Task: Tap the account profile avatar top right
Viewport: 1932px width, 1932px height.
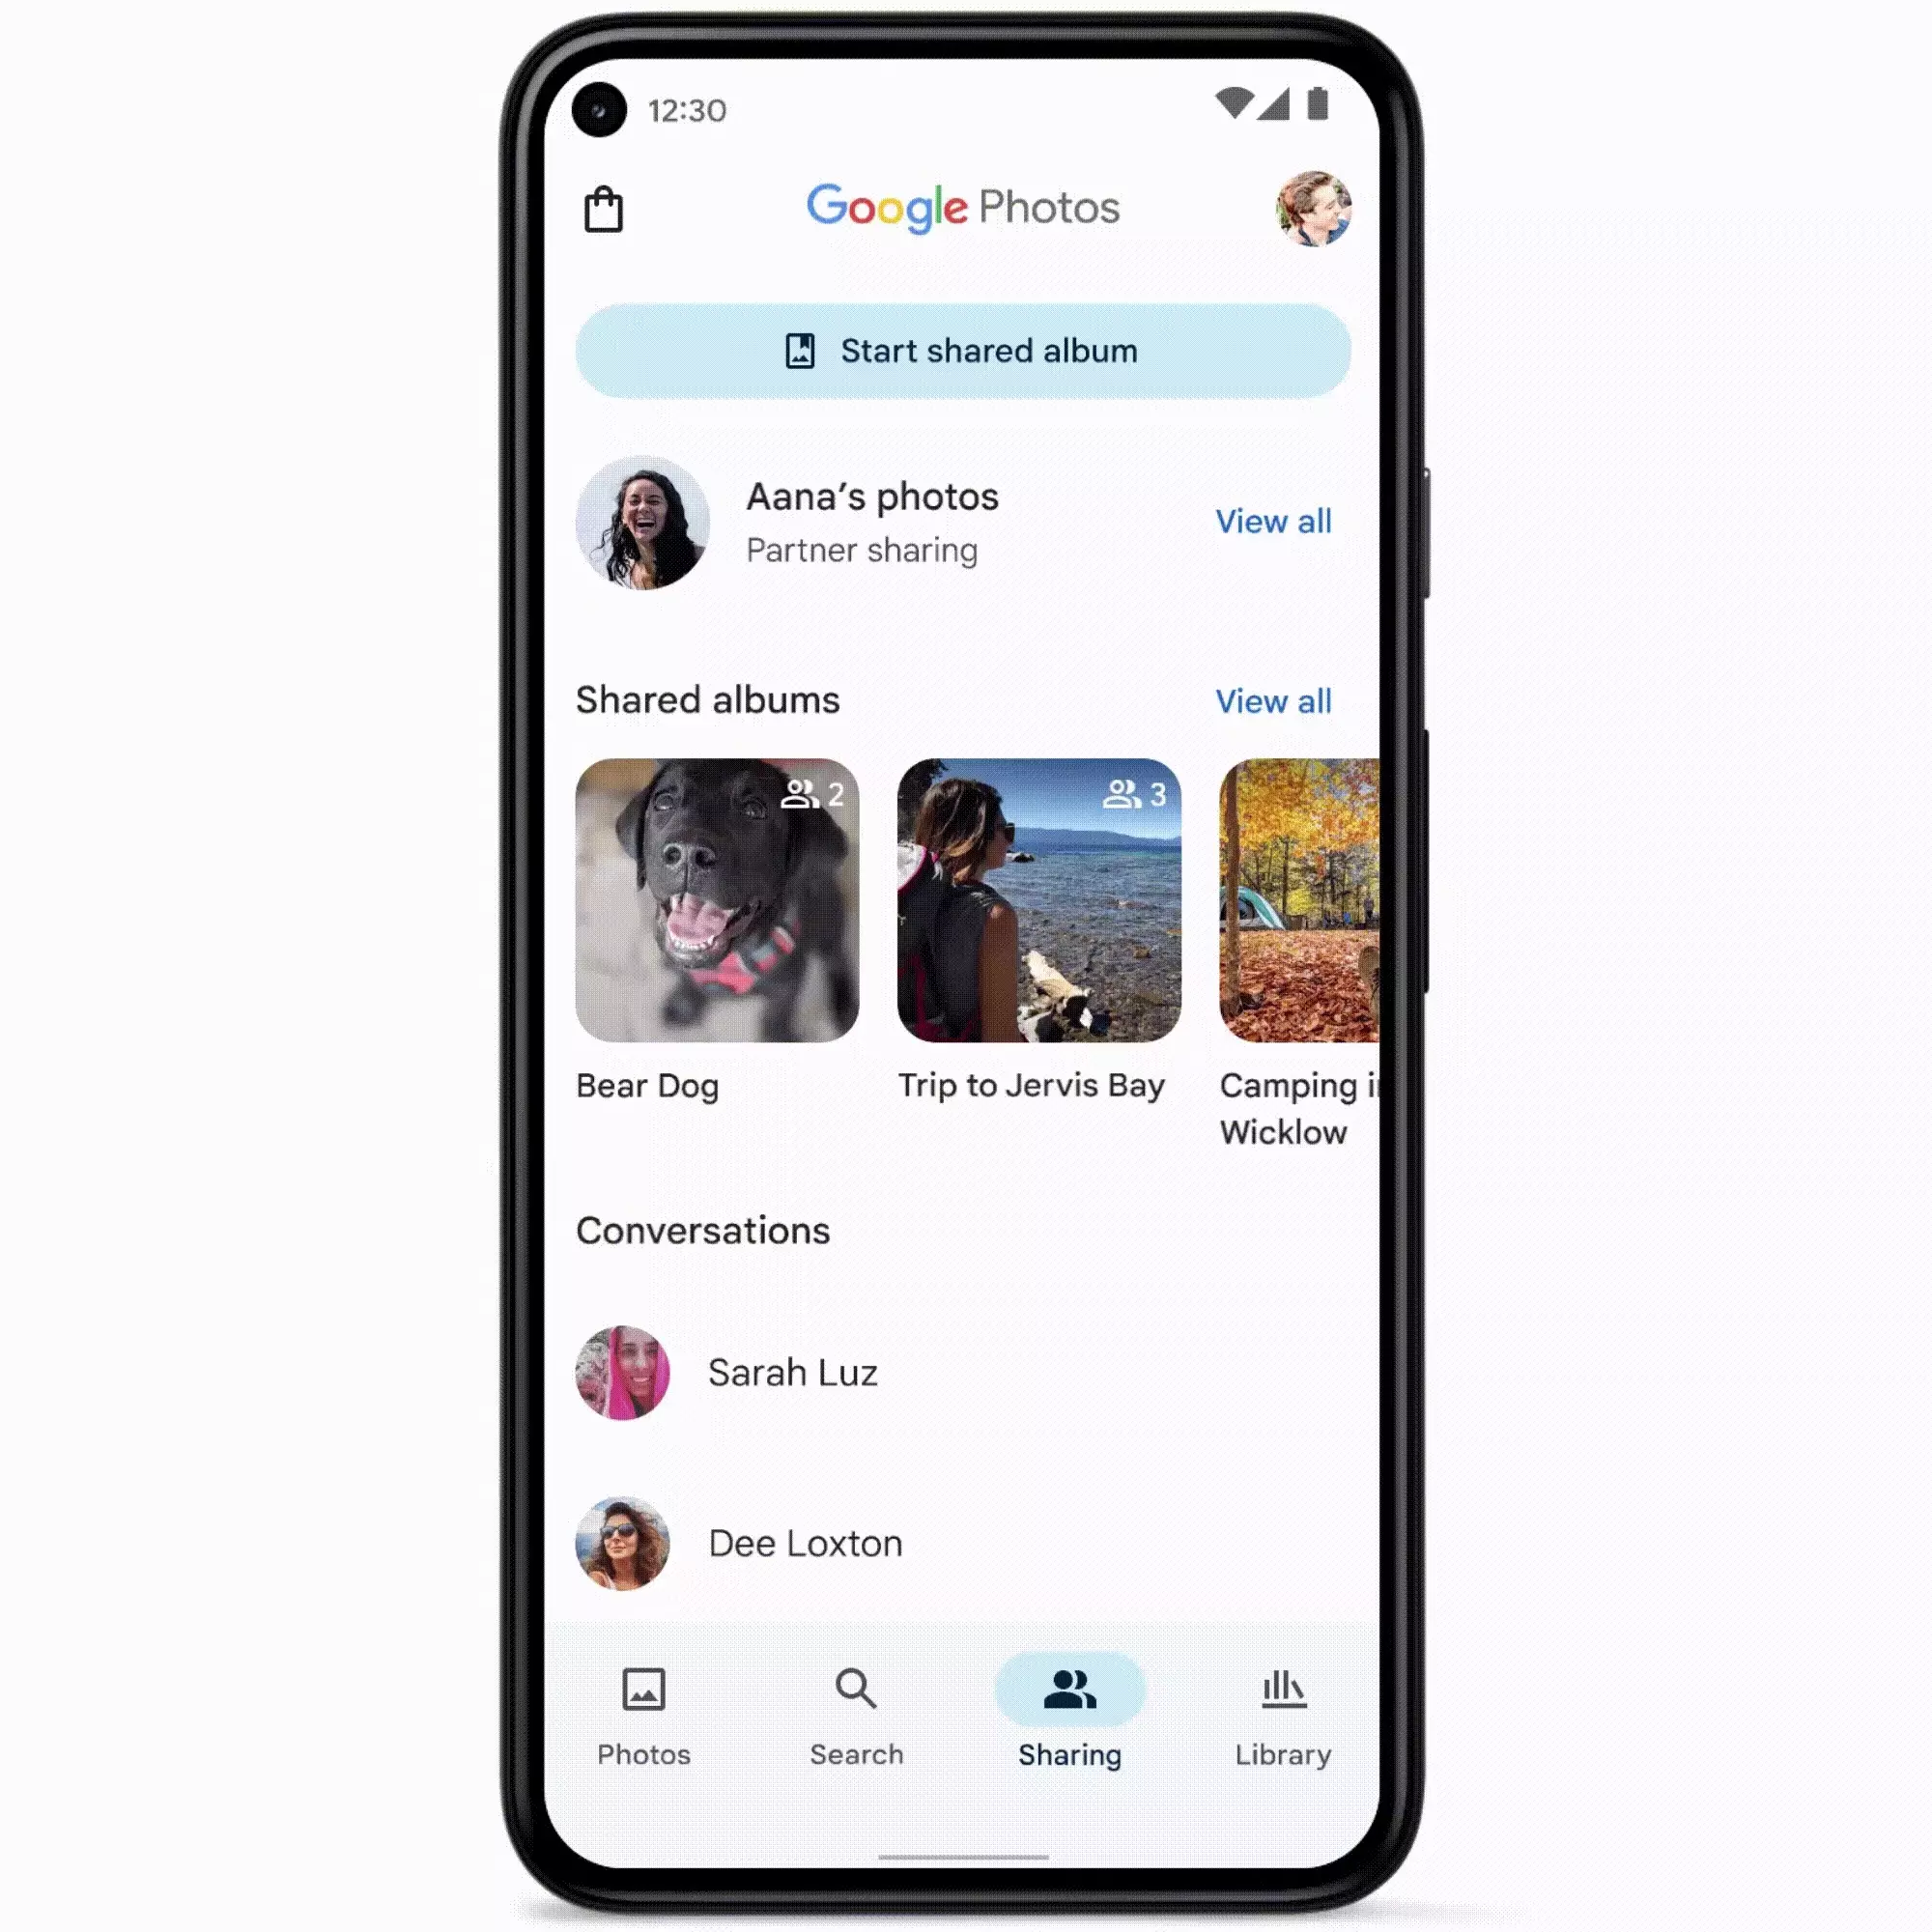Action: point(1313,207)
